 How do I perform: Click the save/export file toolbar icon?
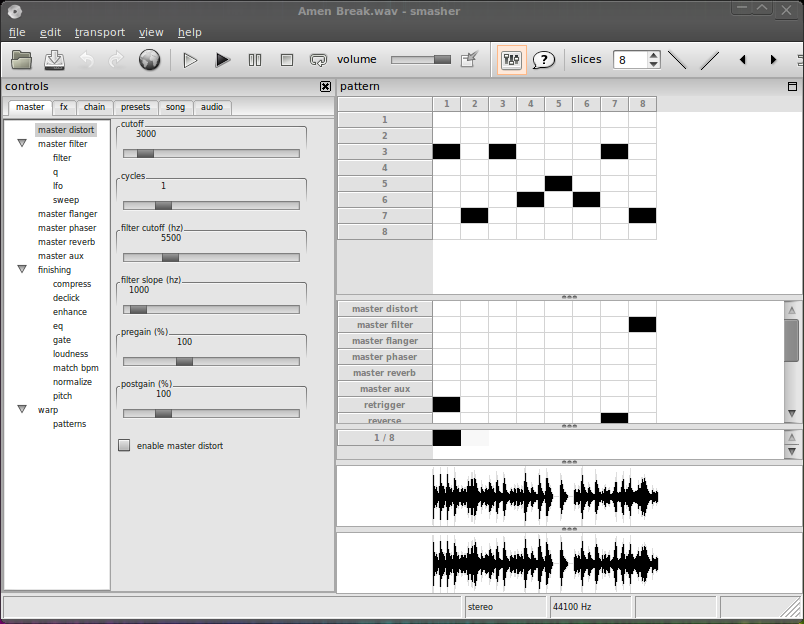coord(54,60)
